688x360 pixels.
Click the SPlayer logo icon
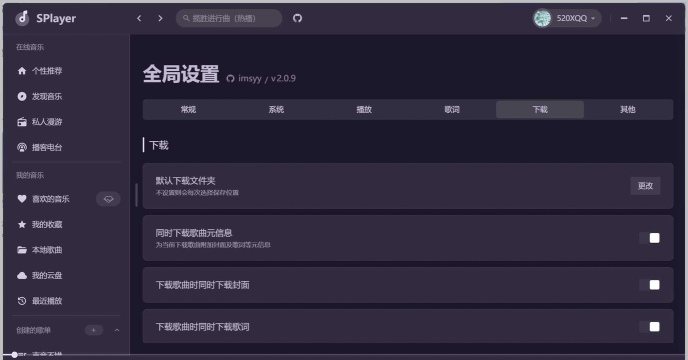tap(22, 18)
